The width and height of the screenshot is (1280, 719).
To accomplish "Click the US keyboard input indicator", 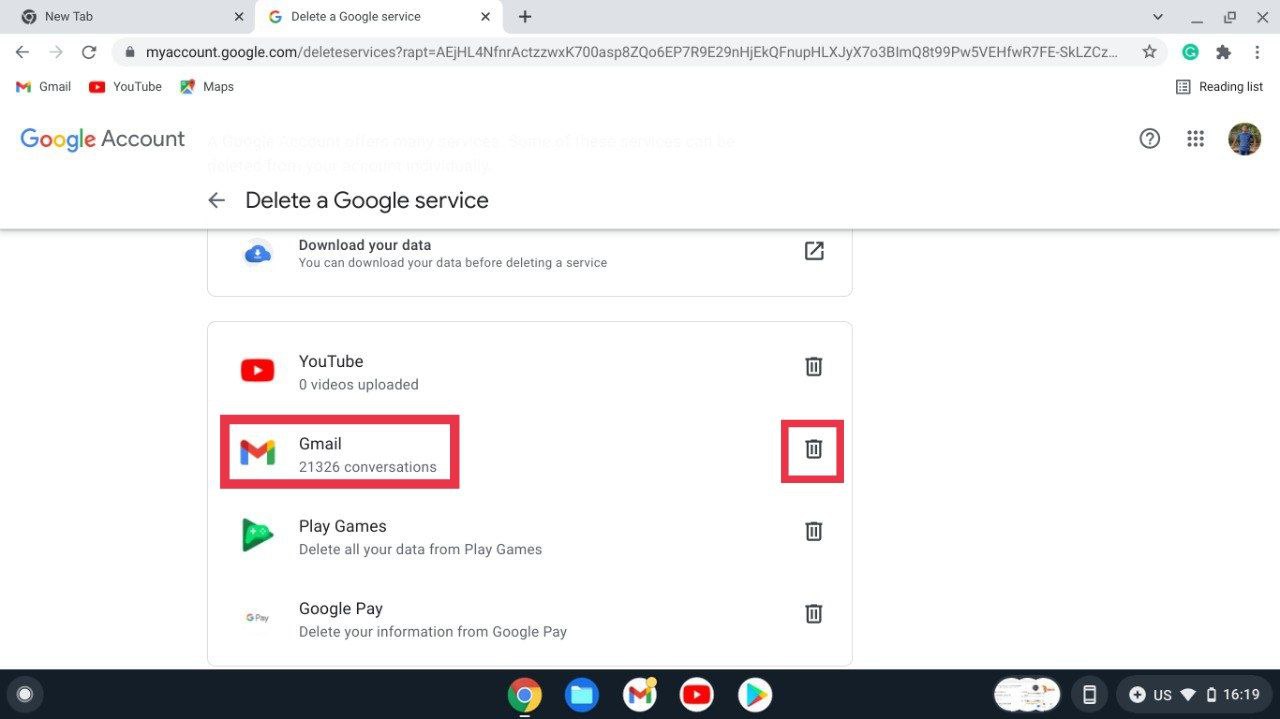I will [1162, 694].
